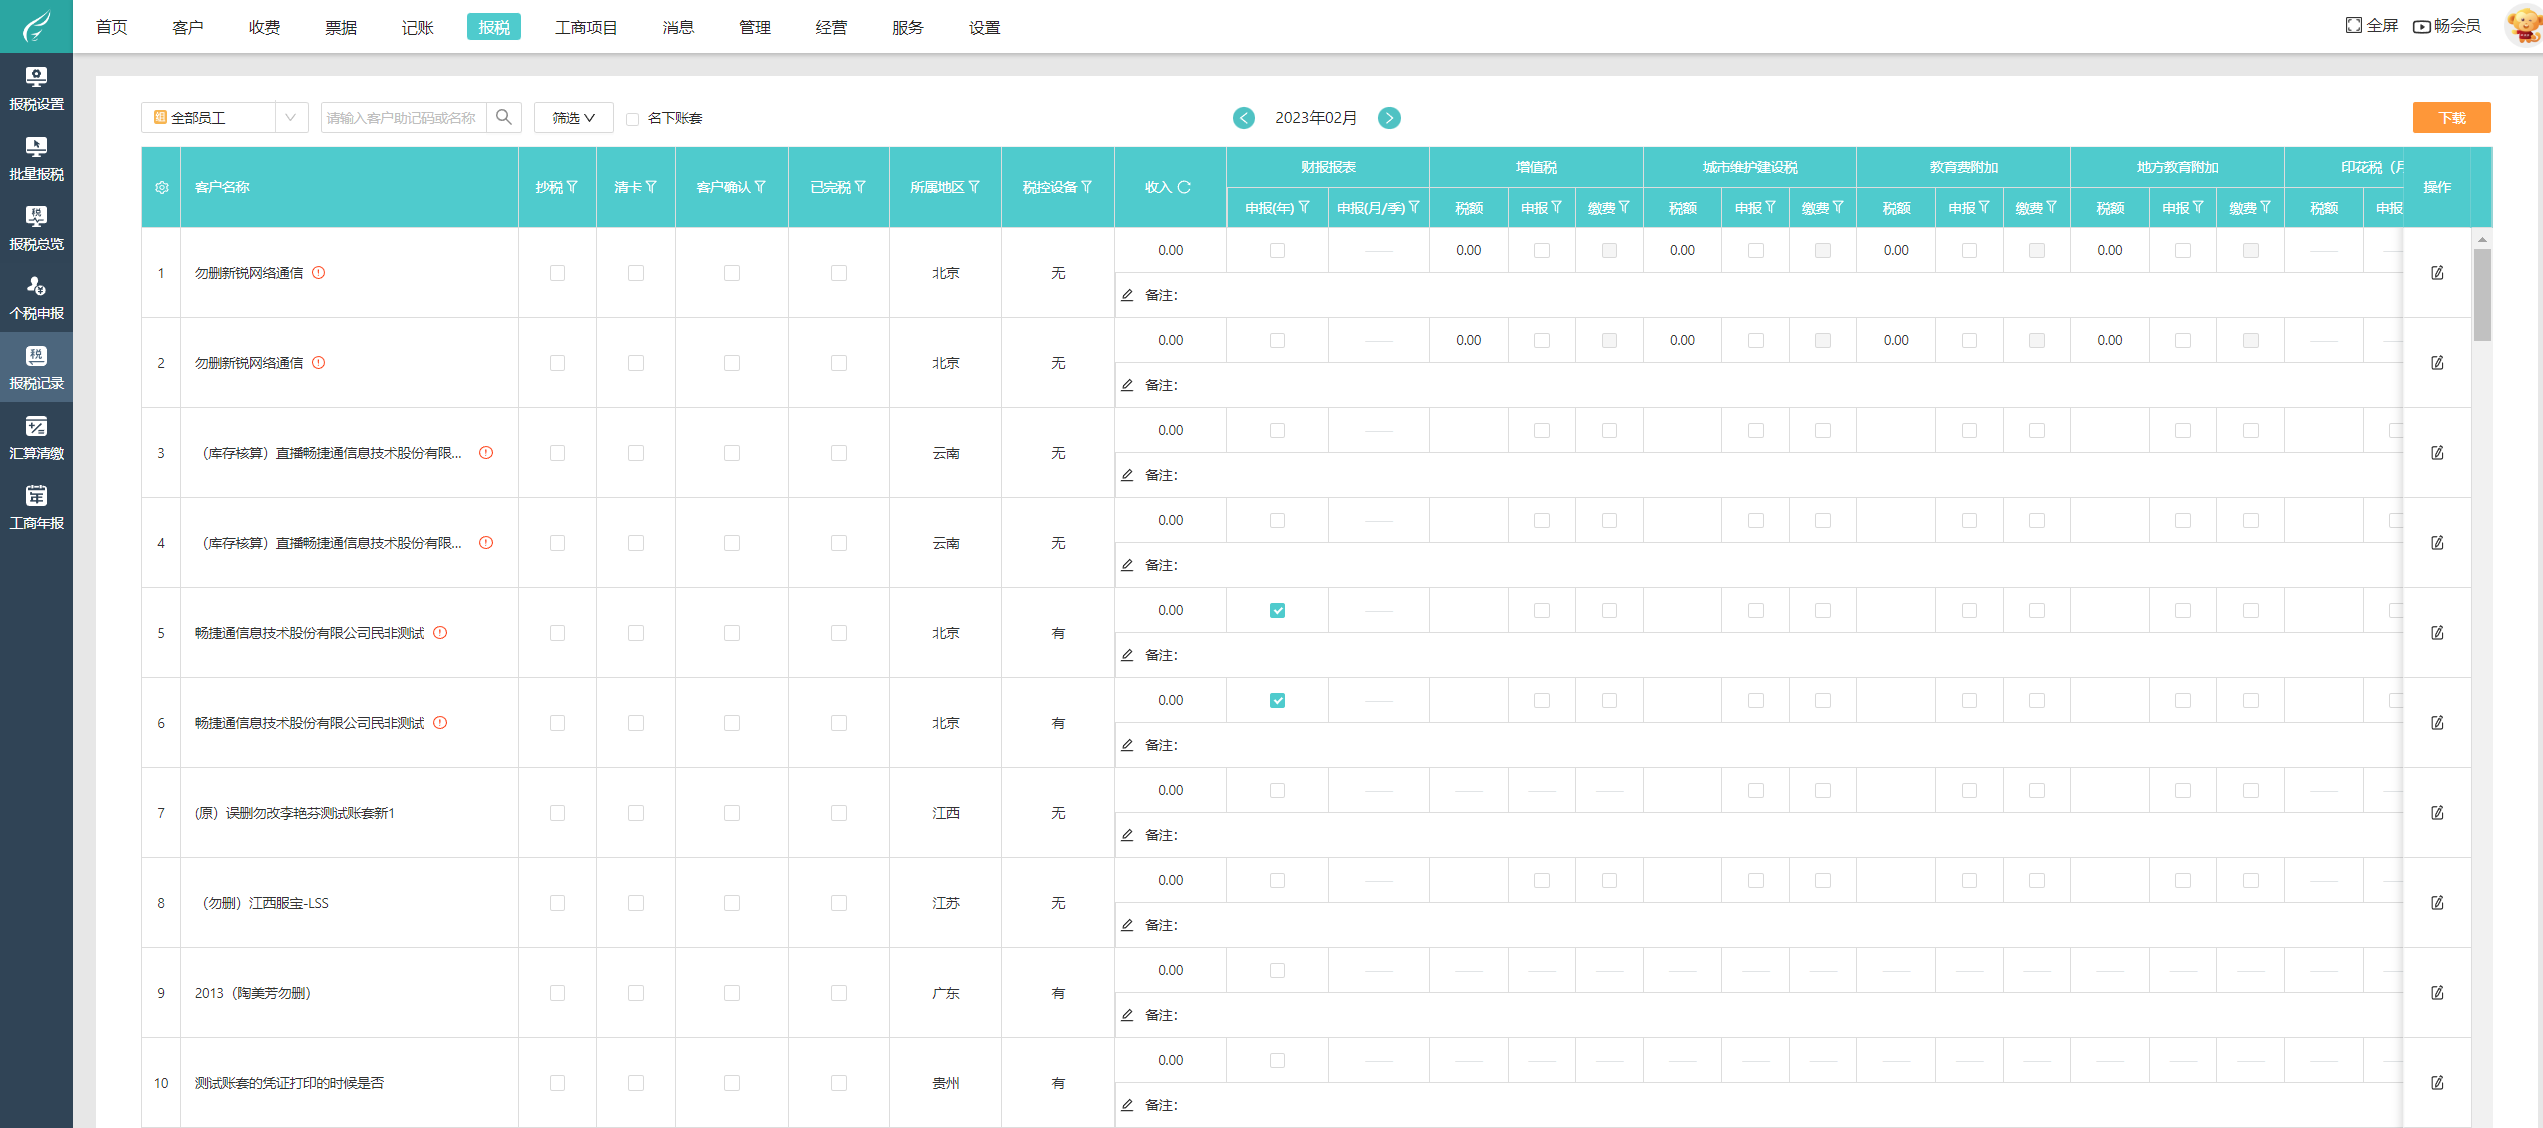Image resolution: width=2543 pixels, height=1128 pixels.
Task: Navigate to previous month using left arrow
Action: pyautogui.click(x=1242, y=118)
